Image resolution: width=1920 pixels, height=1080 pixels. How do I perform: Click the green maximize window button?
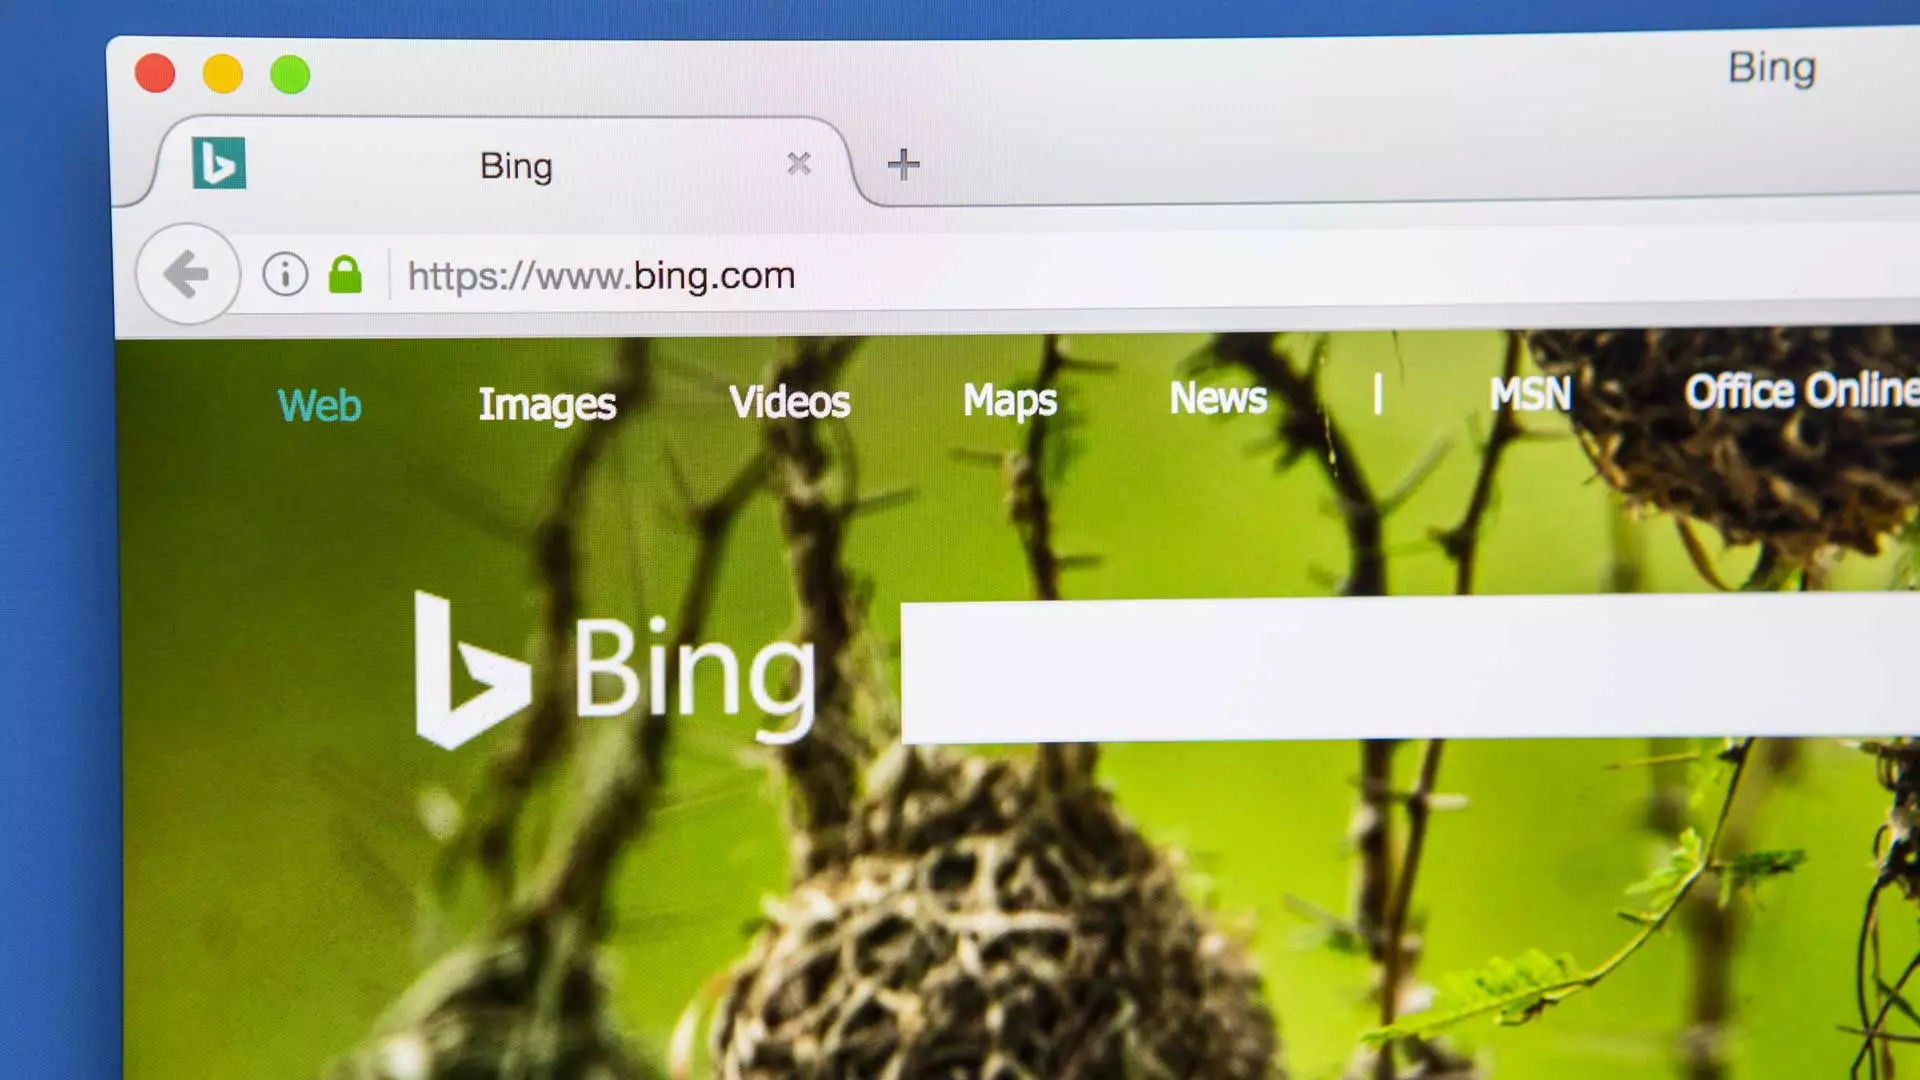pos(293,73)
